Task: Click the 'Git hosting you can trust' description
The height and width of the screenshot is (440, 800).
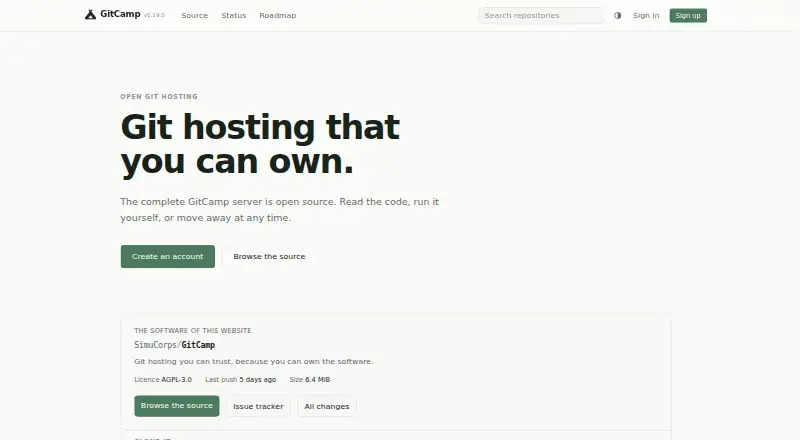Action: coord(254,361)
